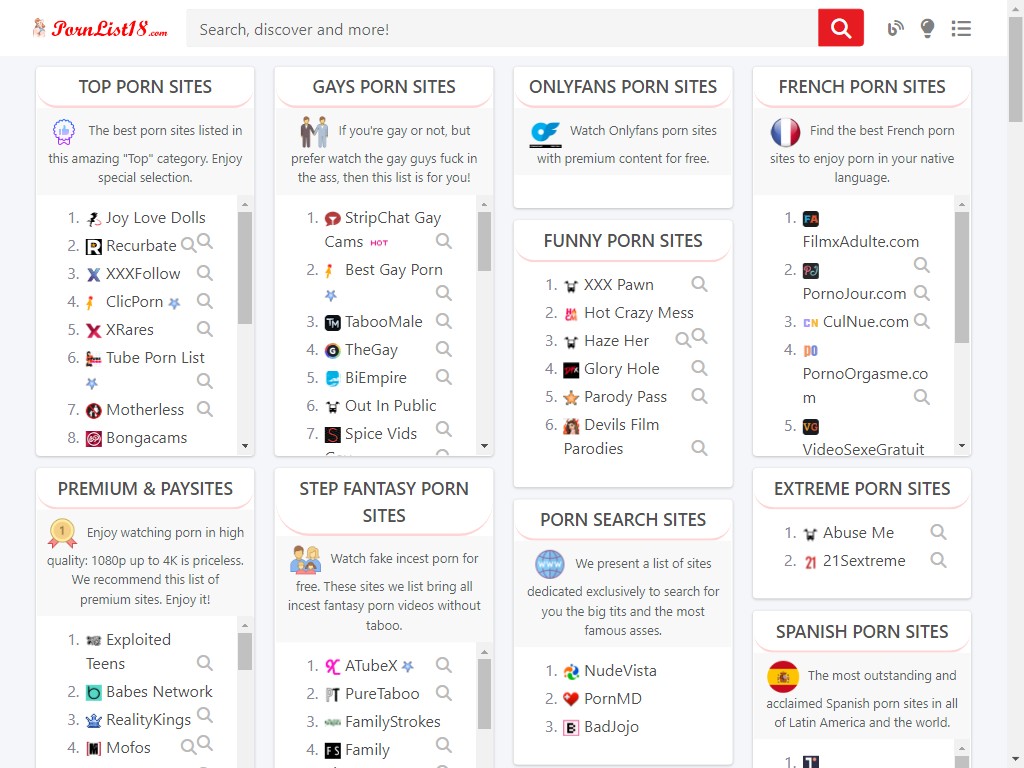1024x768 pixels.
Task: Click up arrow in Gays Porn Sites list
Action: (484, 204)
